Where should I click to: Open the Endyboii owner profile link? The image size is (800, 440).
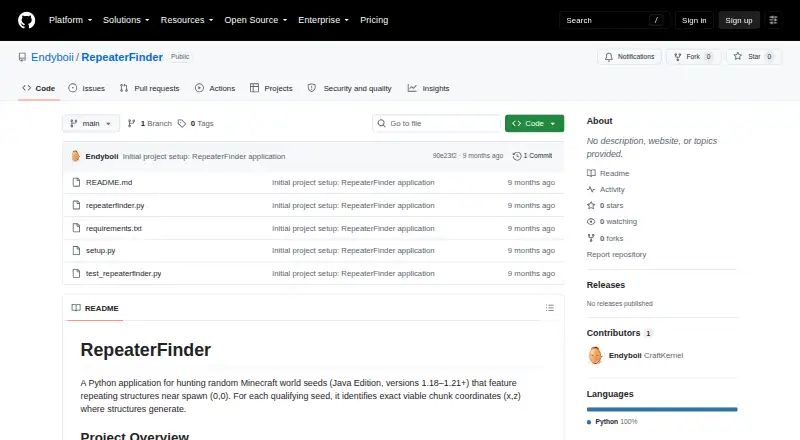pyautogui.click(x=52, y=57)
